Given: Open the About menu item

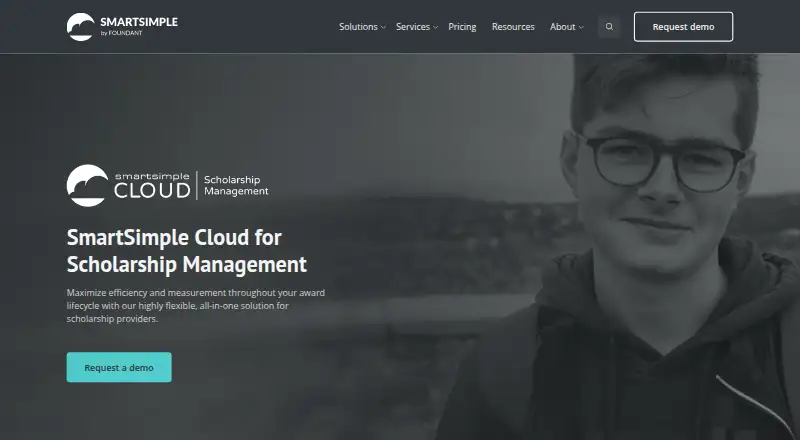Looking at the screenshot, I should point(563,27).
